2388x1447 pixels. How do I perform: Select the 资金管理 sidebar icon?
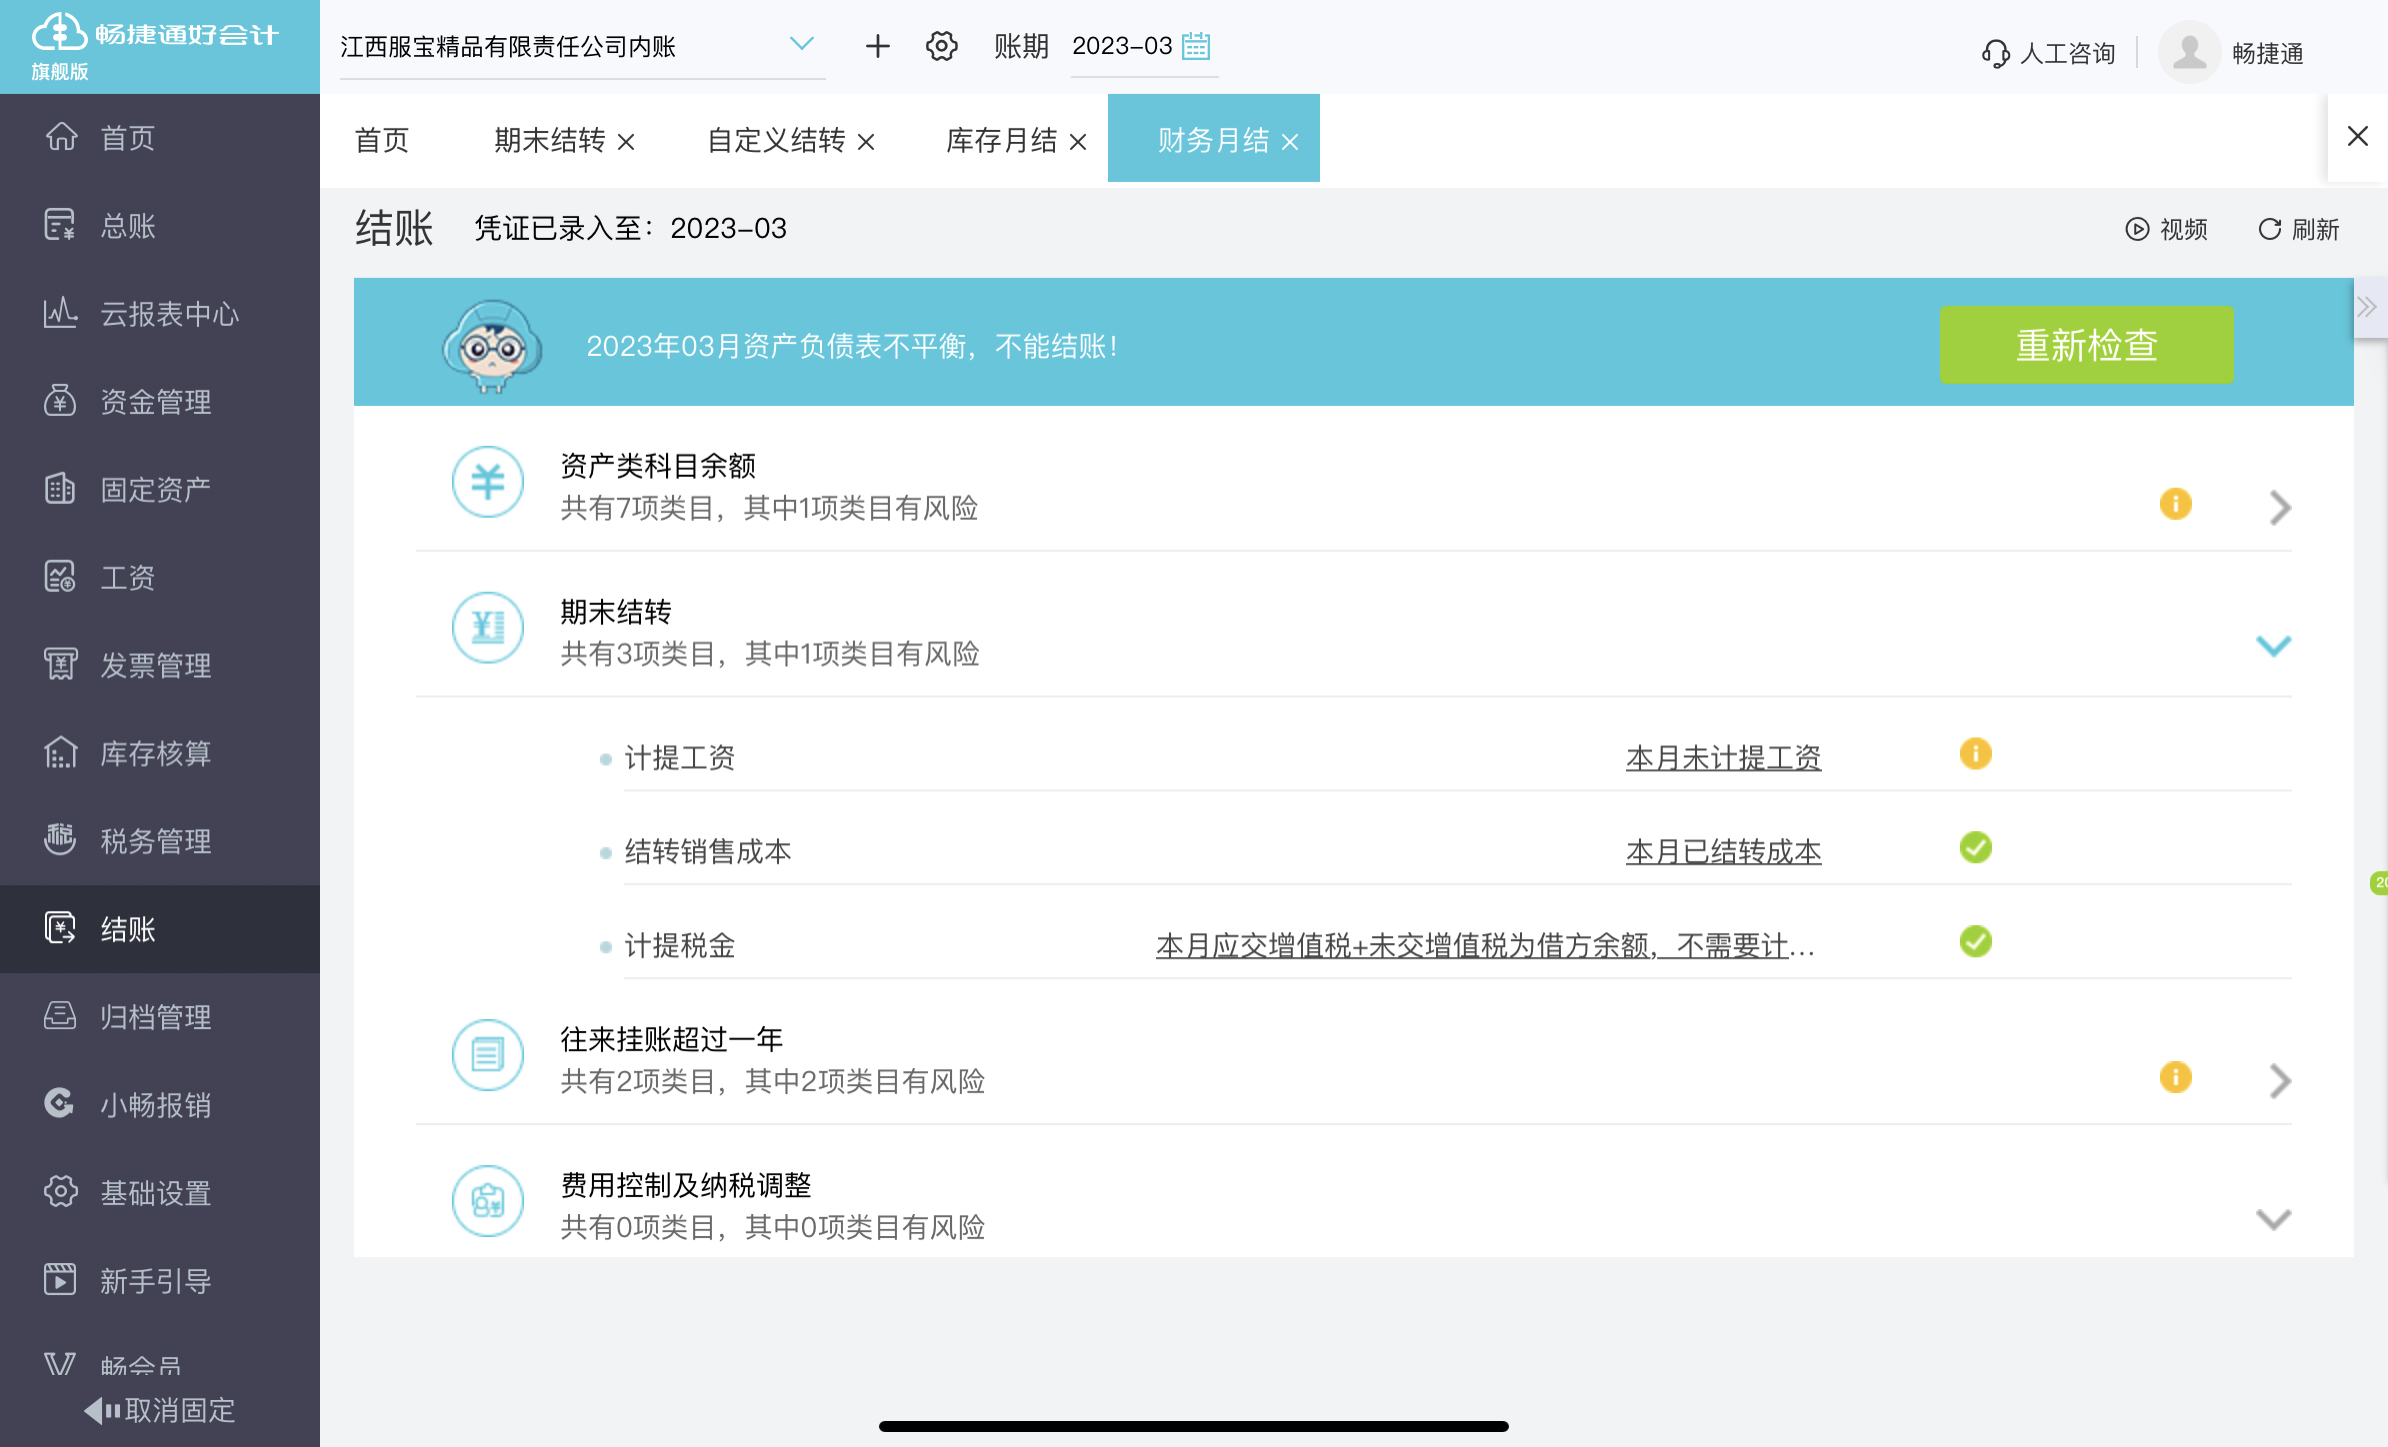61,401
